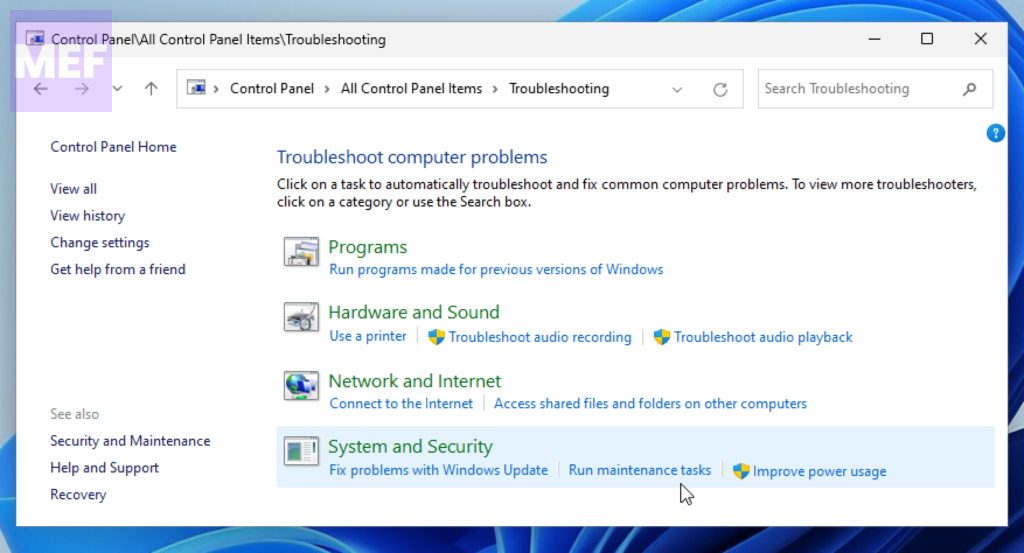The width and height of the screenshot is (1024, 553).
Task: Click Run maintenance tasks link
Action: [x=640, y=470]
